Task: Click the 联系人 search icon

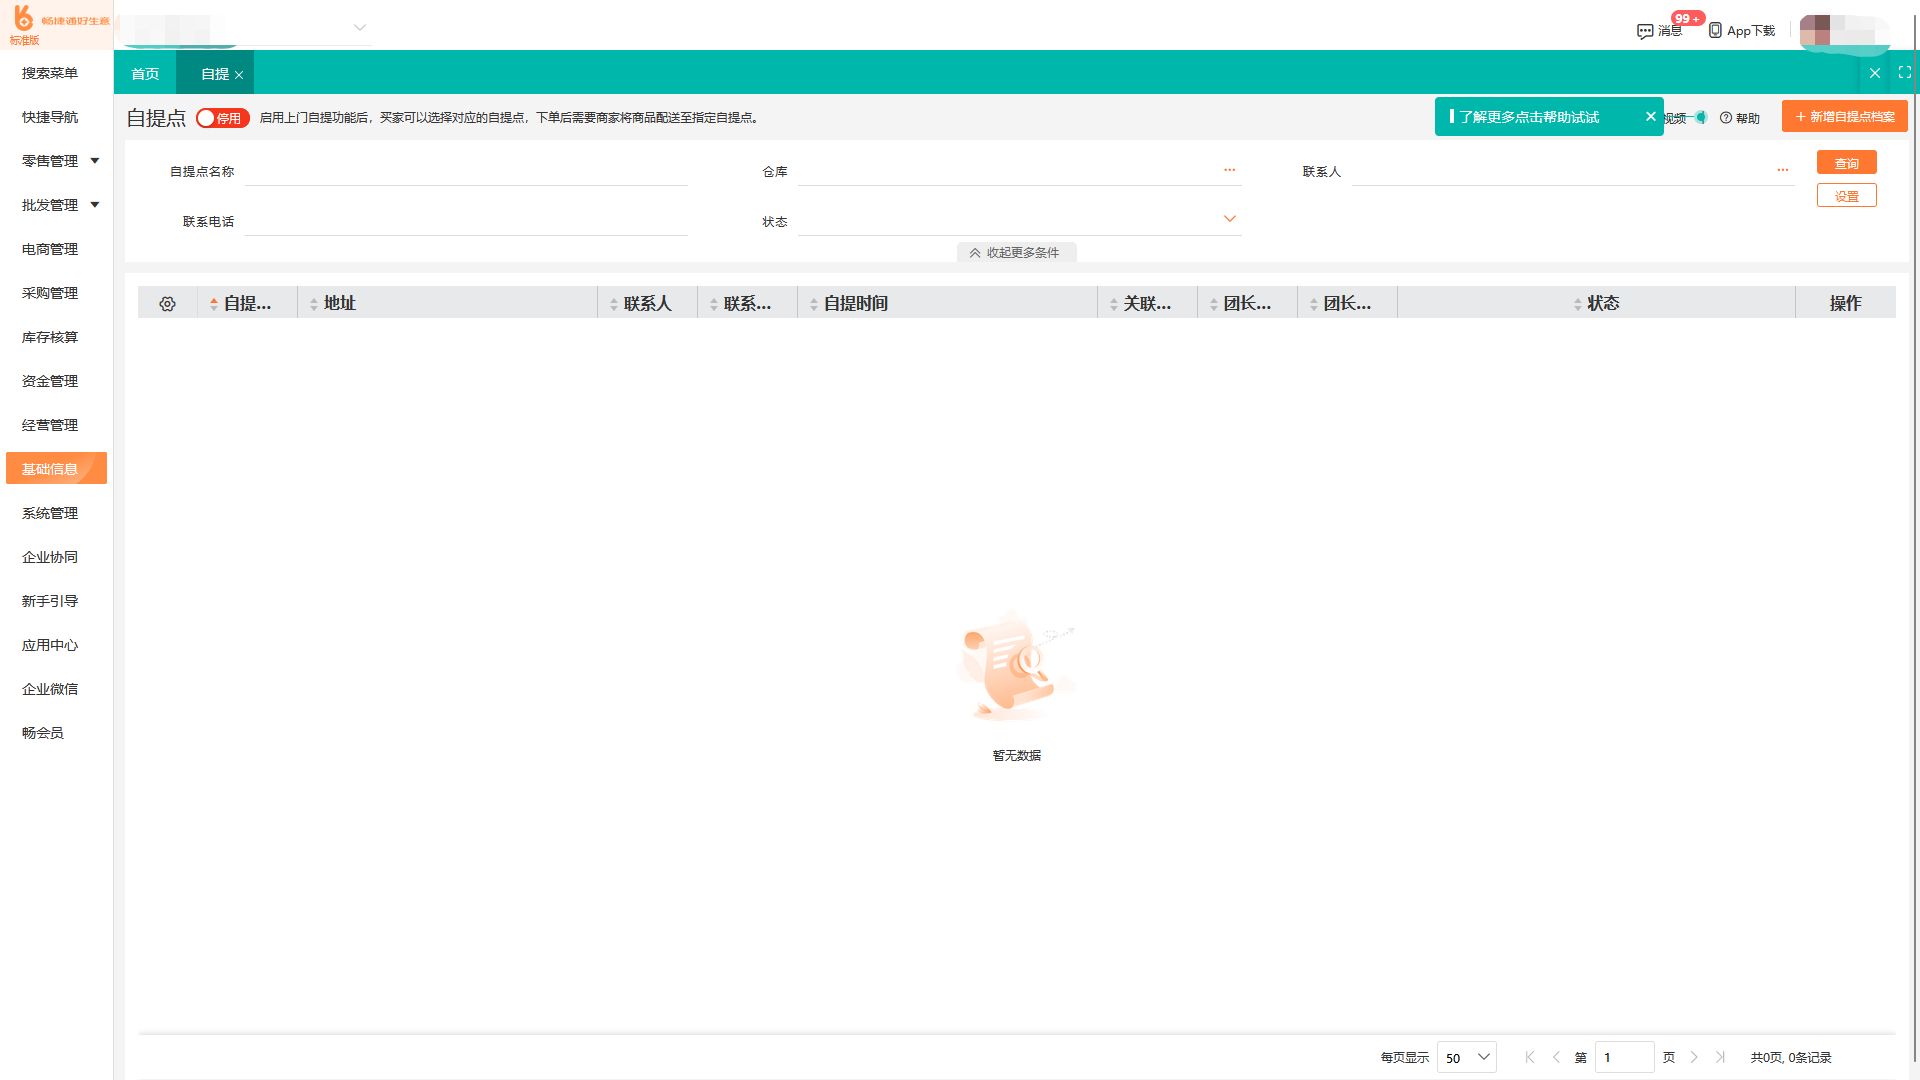Action: (1785, 170)
